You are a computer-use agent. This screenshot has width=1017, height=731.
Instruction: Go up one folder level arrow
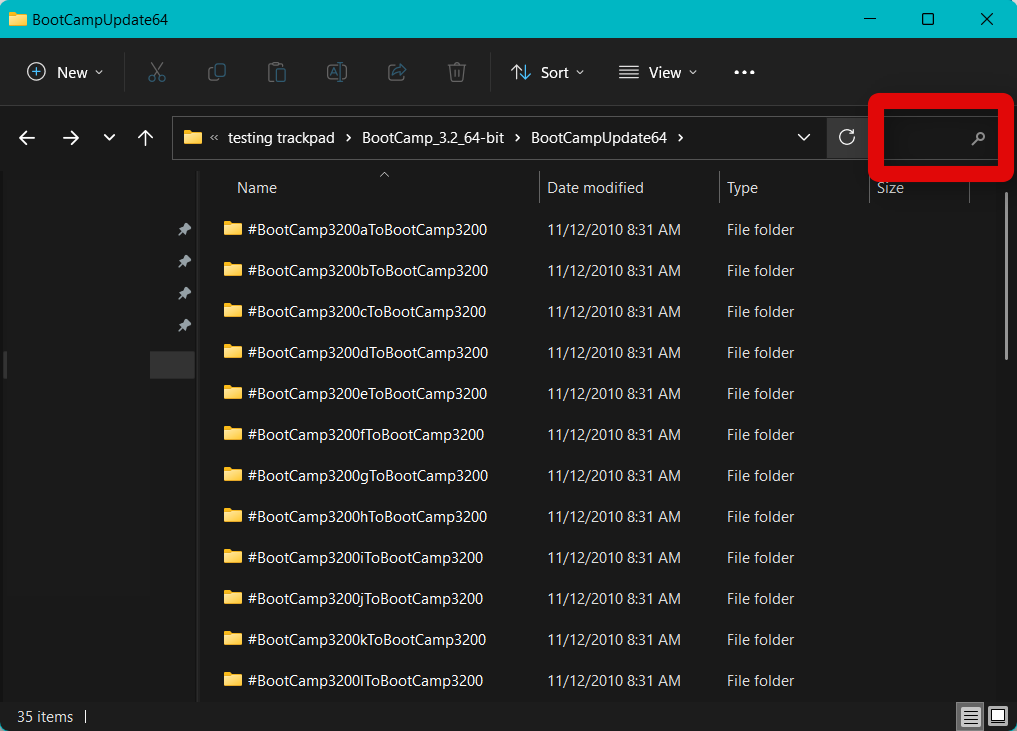(145, 138)
